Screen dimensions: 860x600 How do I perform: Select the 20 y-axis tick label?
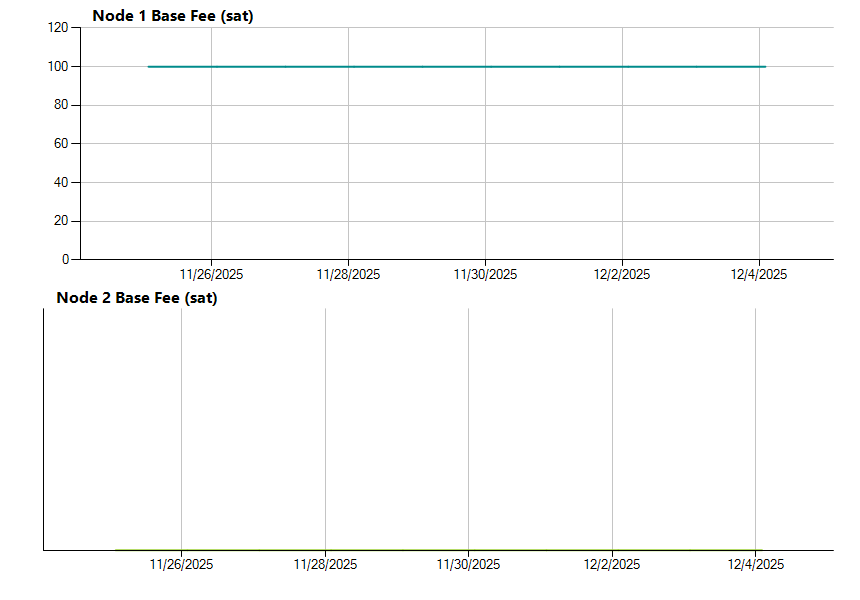(x=60, y=221)
